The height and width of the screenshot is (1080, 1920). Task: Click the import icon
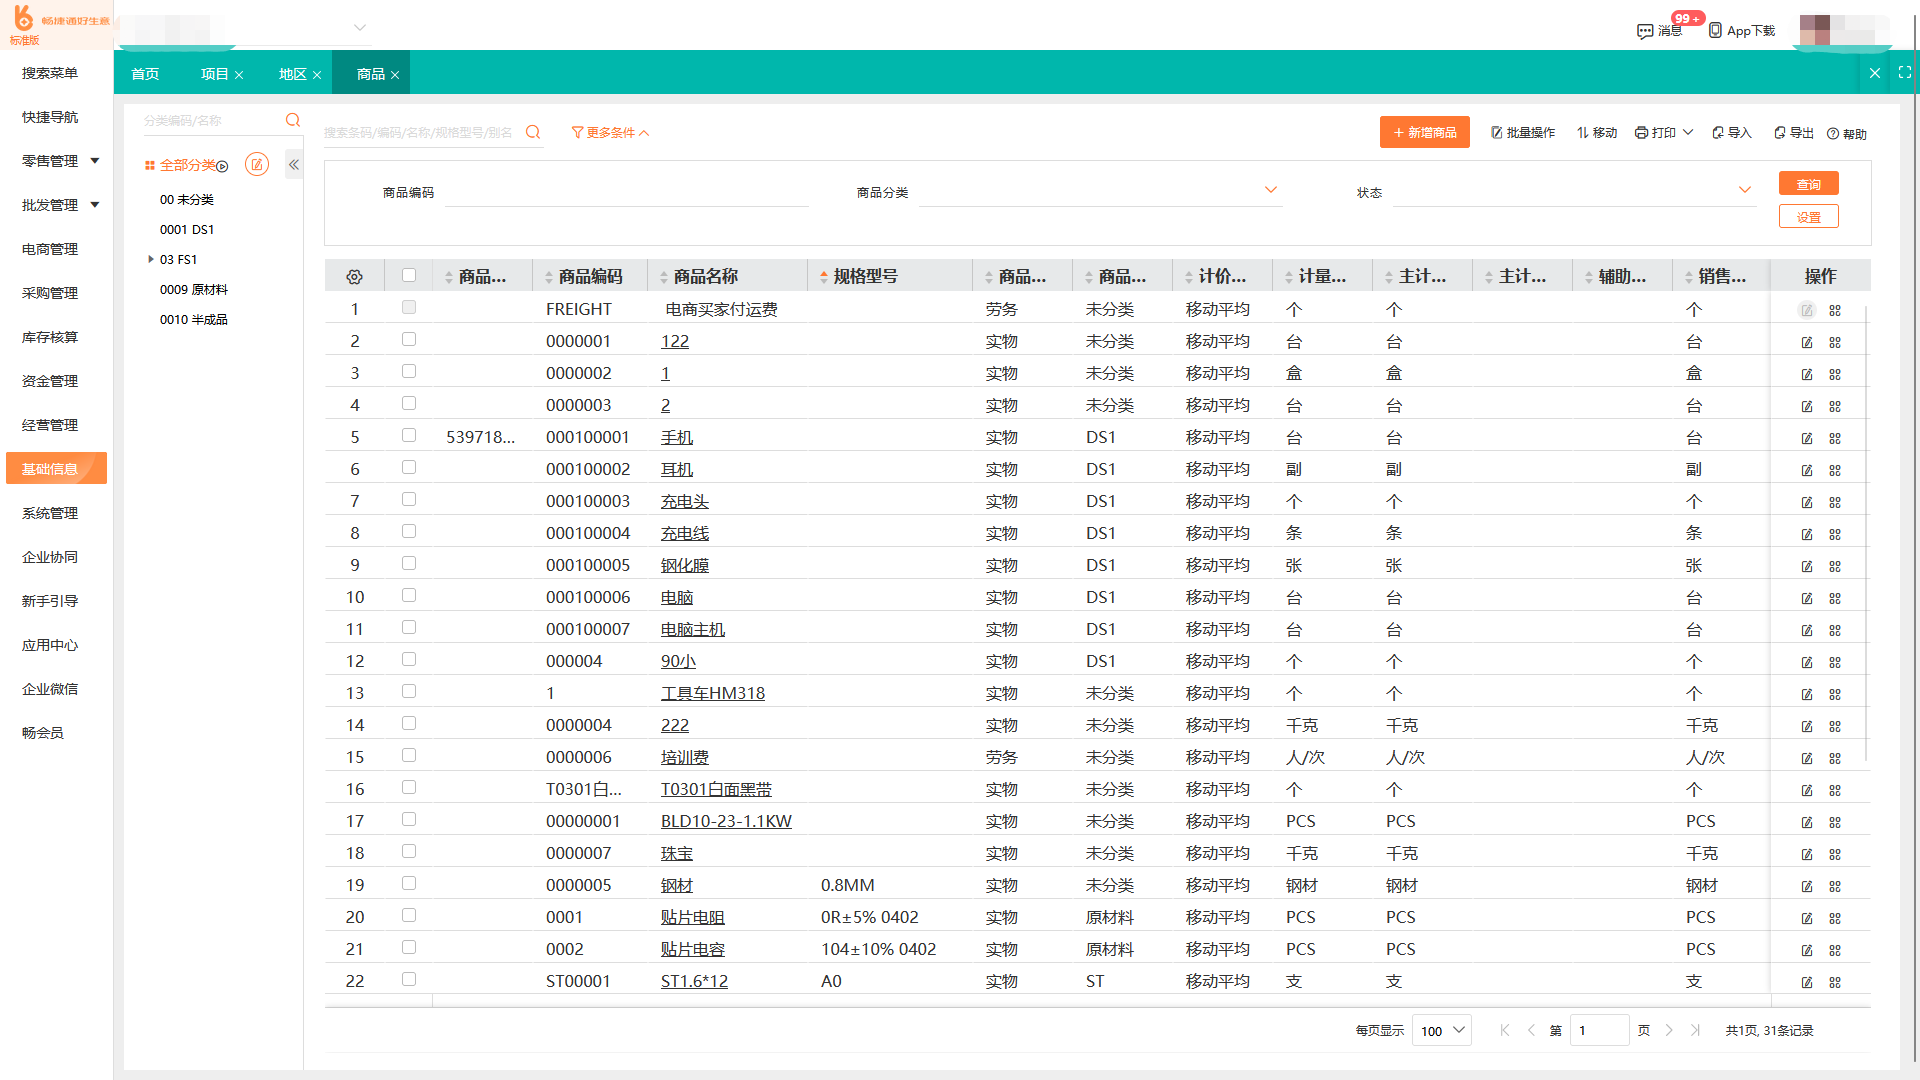coord(1733,132)
